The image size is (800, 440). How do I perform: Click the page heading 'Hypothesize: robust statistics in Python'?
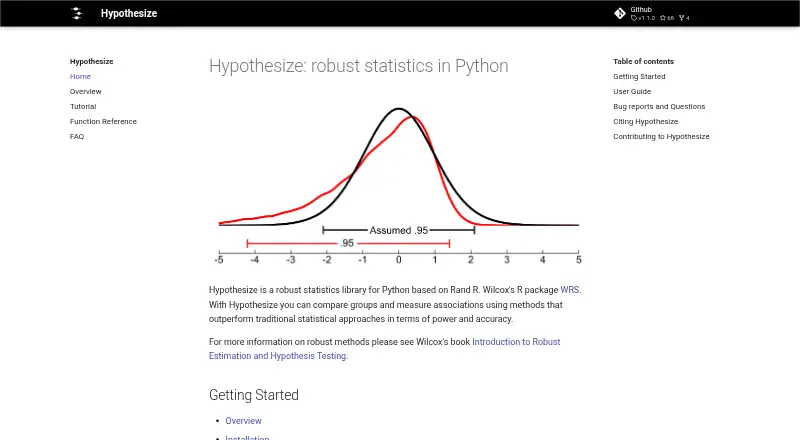(359, 66)
